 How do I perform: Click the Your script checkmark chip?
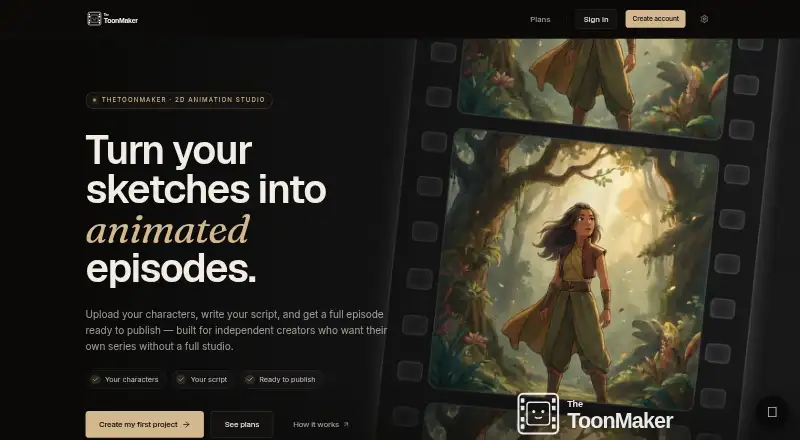[x=203, y=379]
